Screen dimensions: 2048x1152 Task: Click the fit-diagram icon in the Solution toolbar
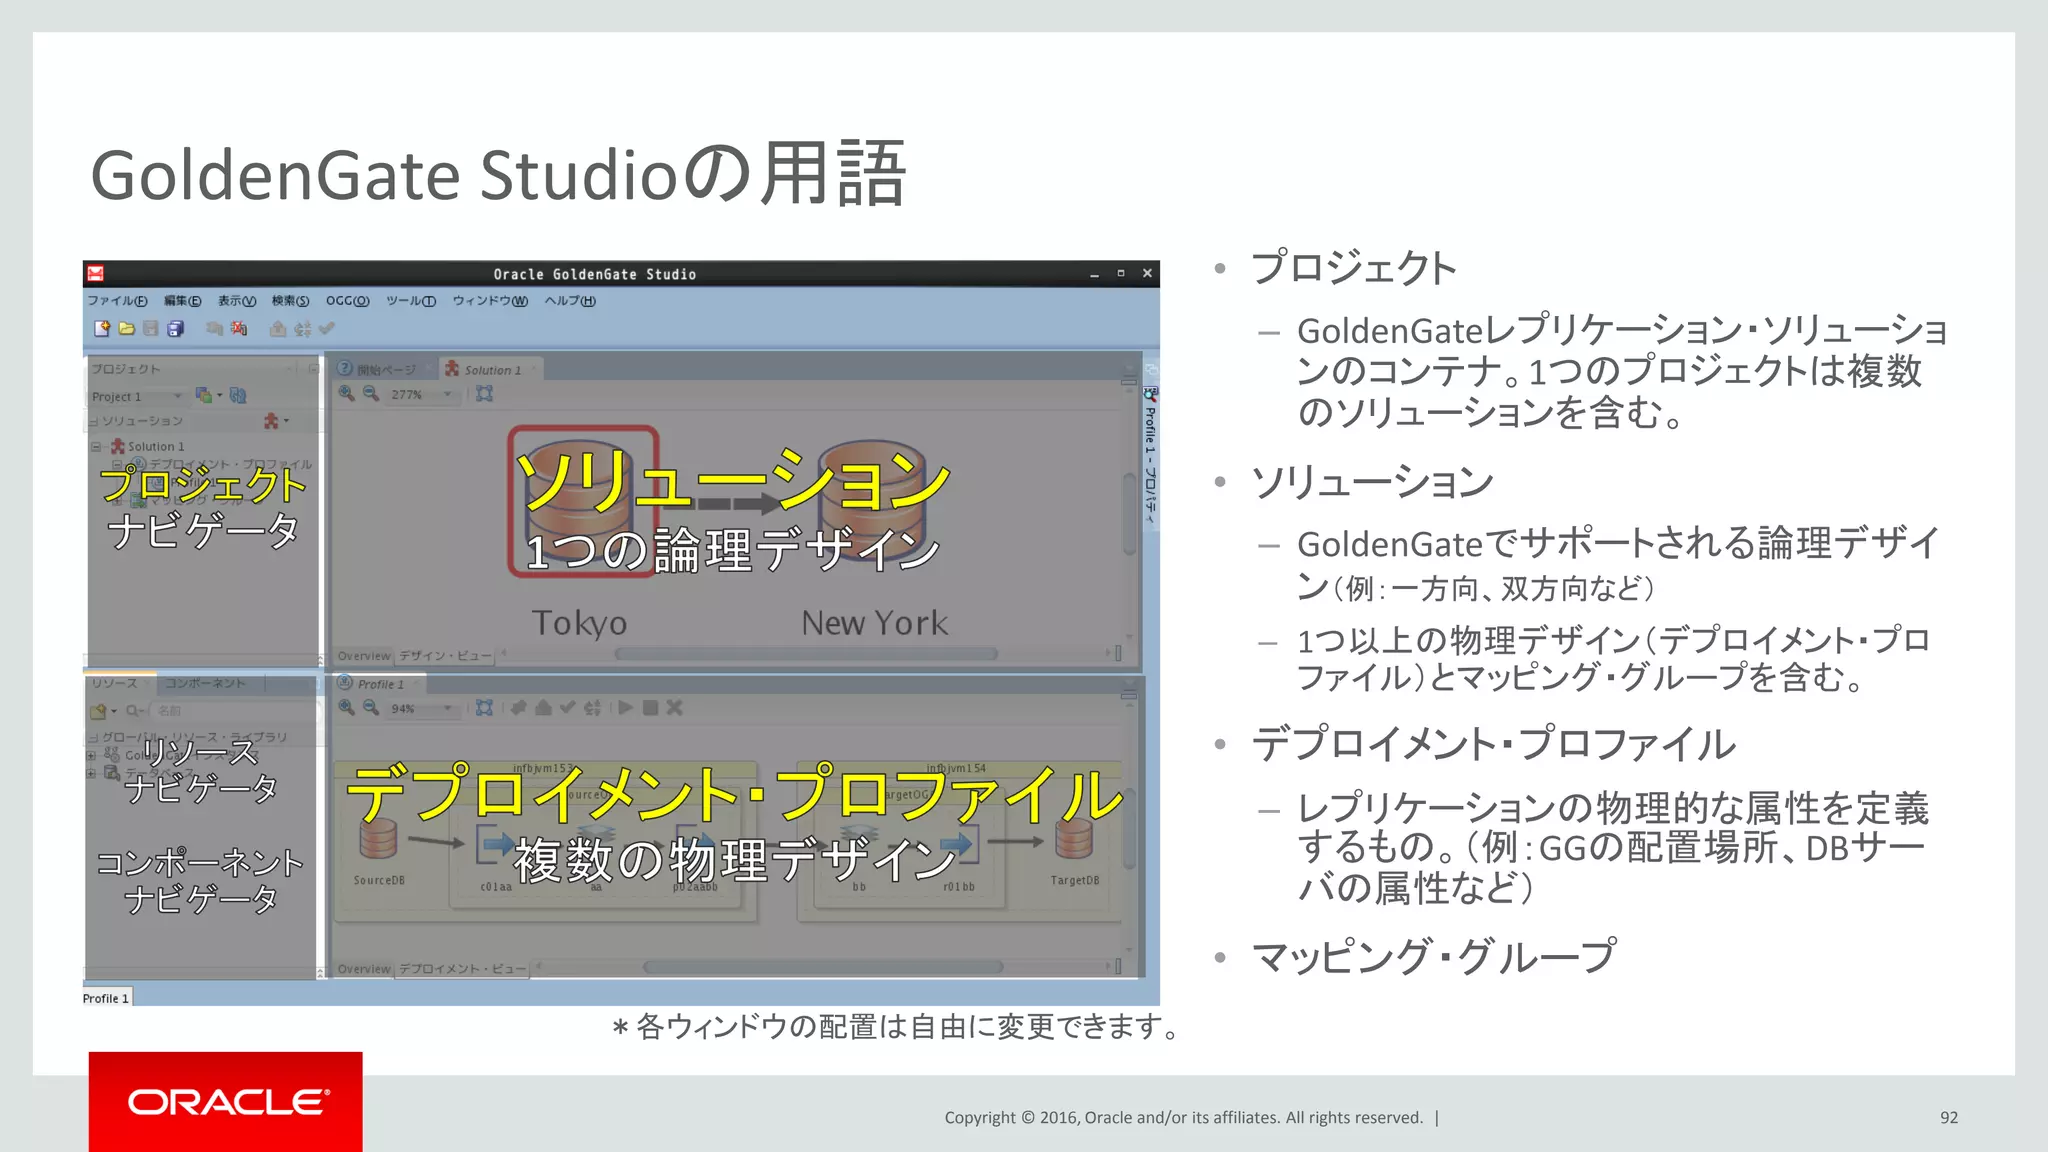pyautogui.click(x=484, y=392)
